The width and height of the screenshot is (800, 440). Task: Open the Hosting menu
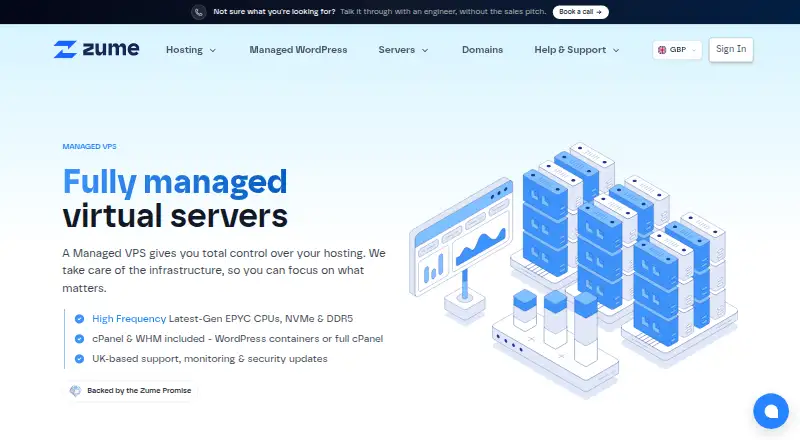[x=191, y=50]
